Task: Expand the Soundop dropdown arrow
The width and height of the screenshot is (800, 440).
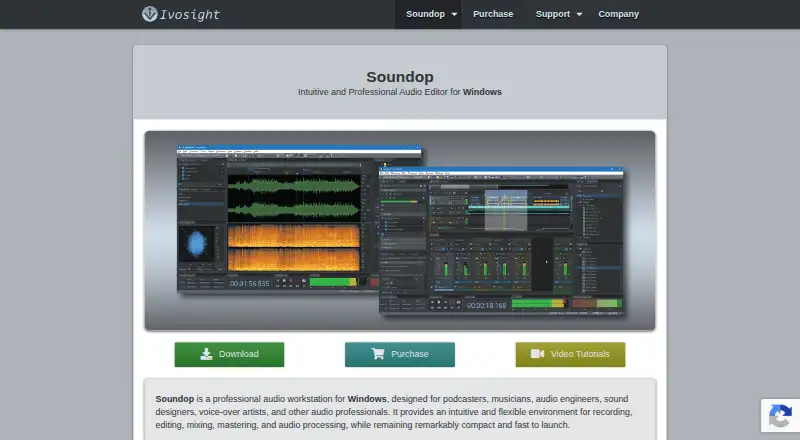Action: pos(454,14)
